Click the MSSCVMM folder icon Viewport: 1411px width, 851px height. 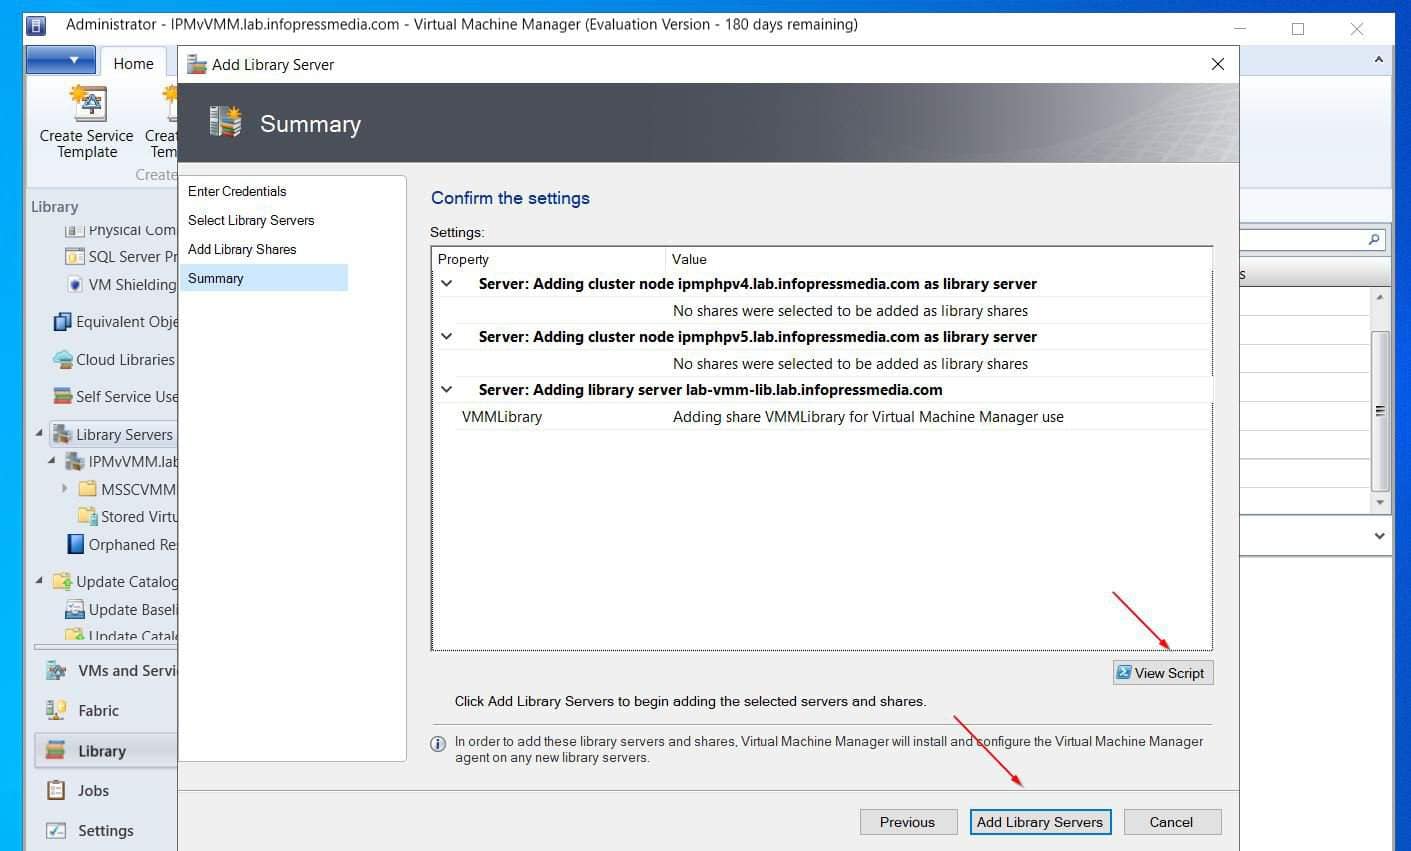[x=87, y=489]
